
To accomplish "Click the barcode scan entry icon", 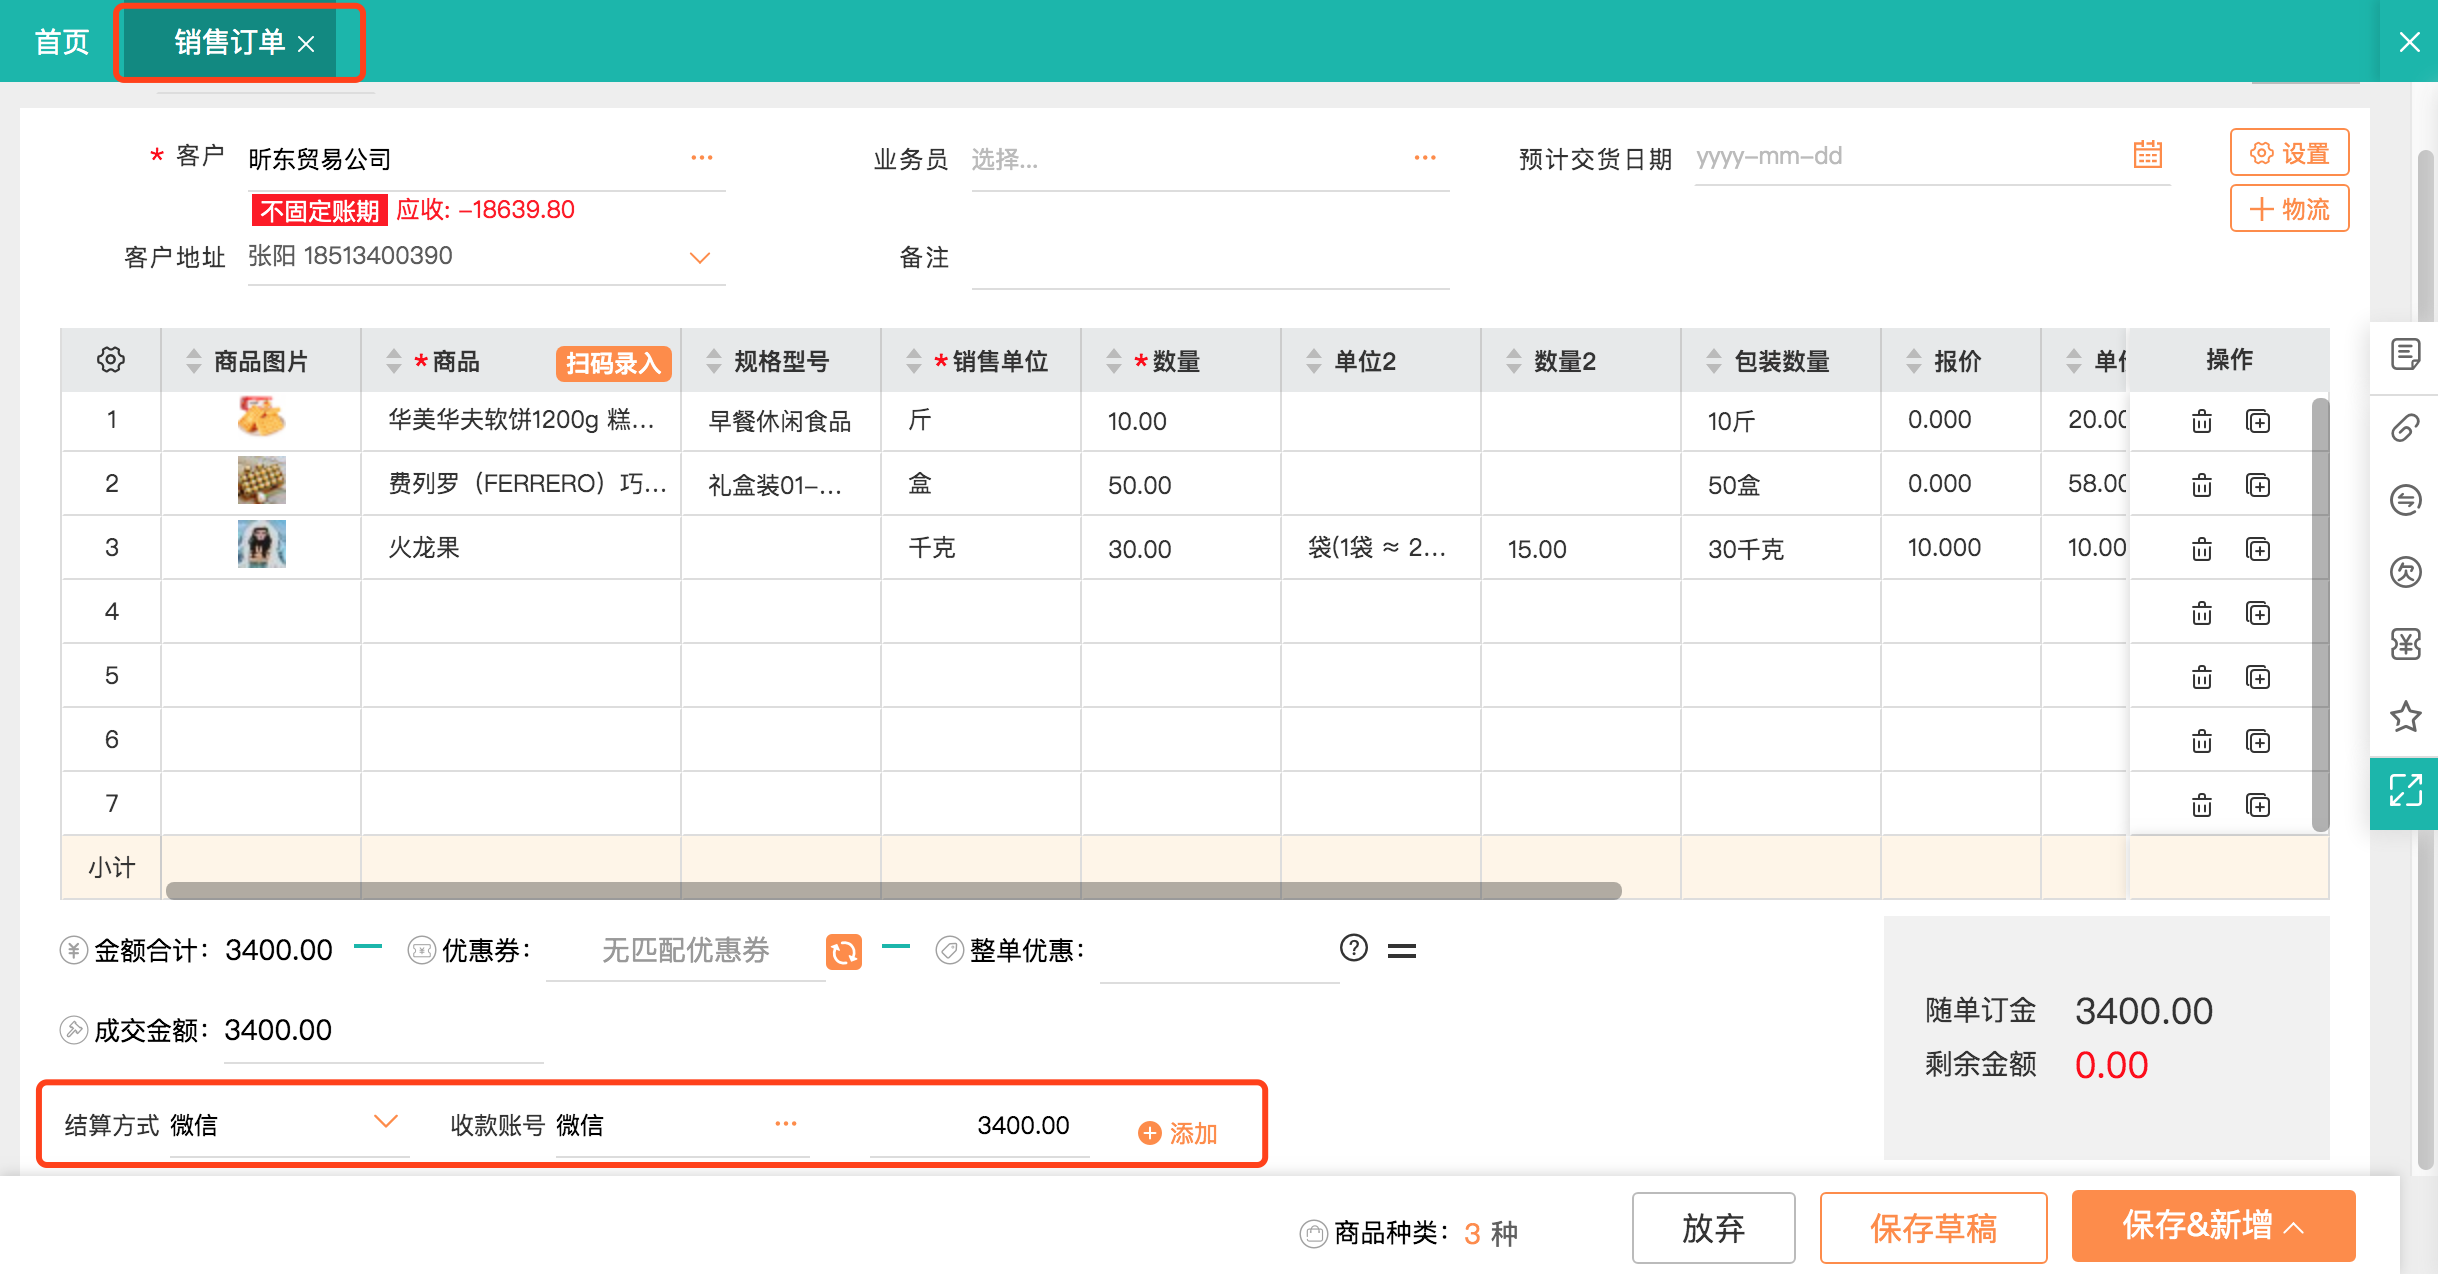I will click(x=614, y=361).
